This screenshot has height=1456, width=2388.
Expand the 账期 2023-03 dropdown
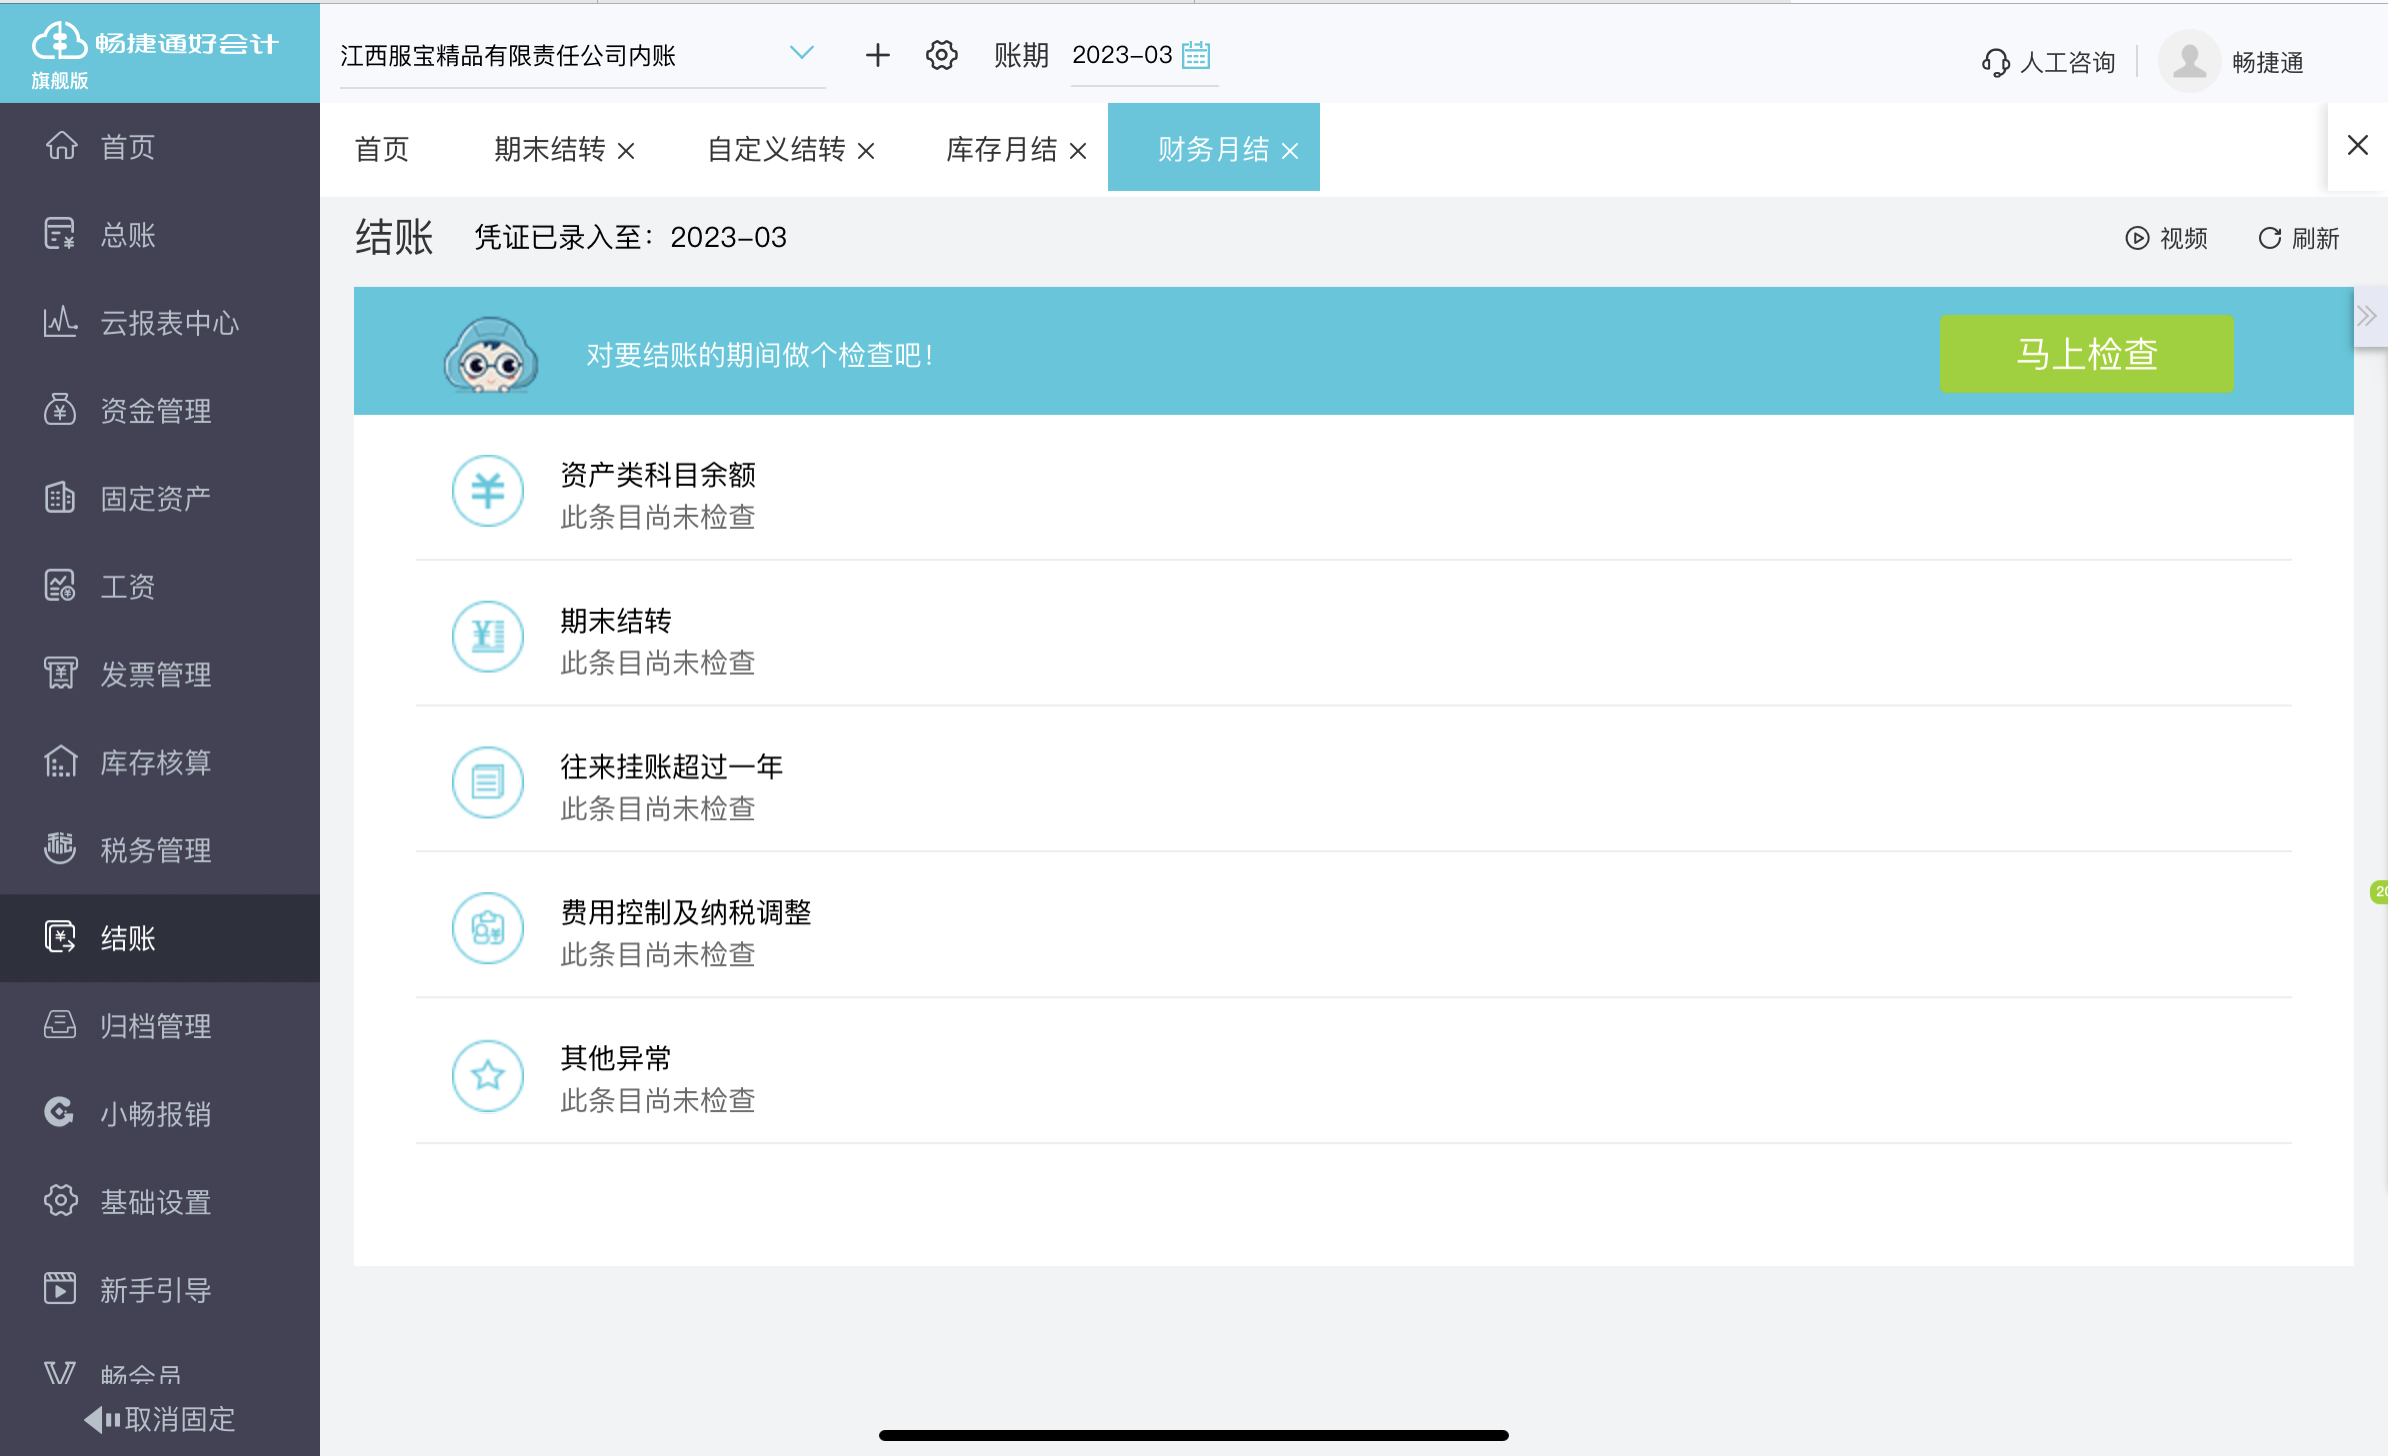[x=1194, y=55]
